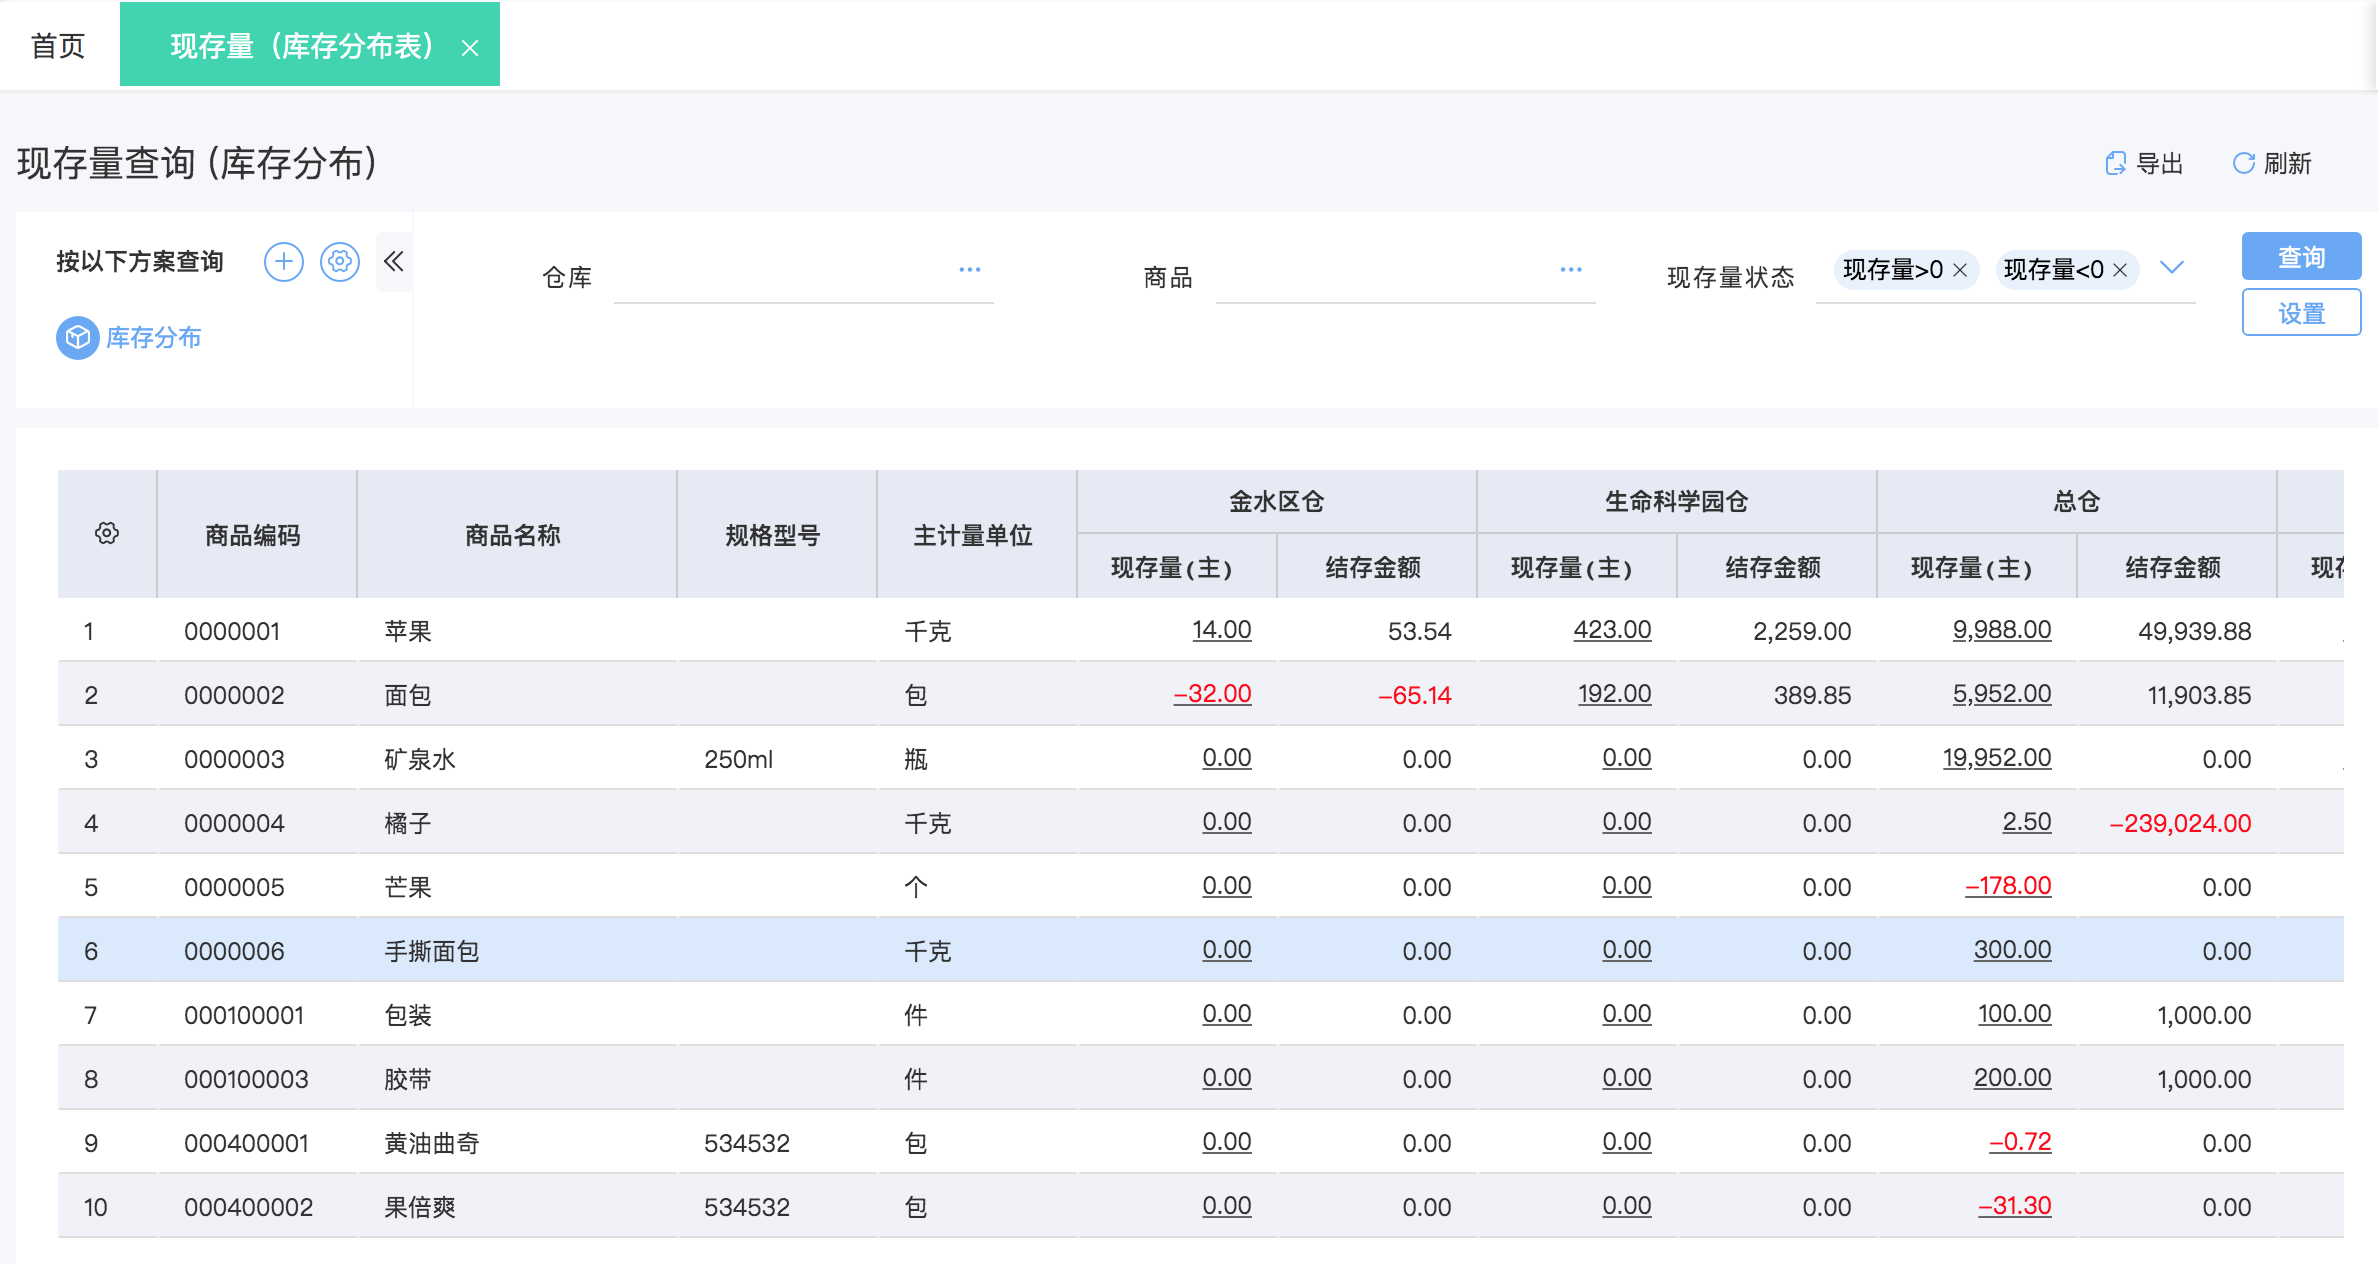Expand the 现存量状态 dropdown arrow

(x=2177, y=269)
